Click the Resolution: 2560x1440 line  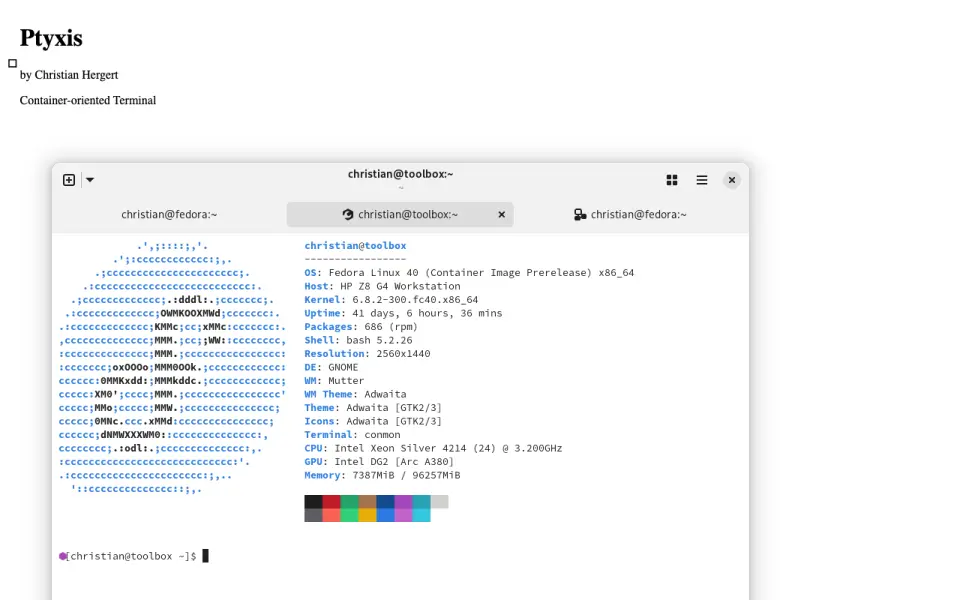point(367,353)
